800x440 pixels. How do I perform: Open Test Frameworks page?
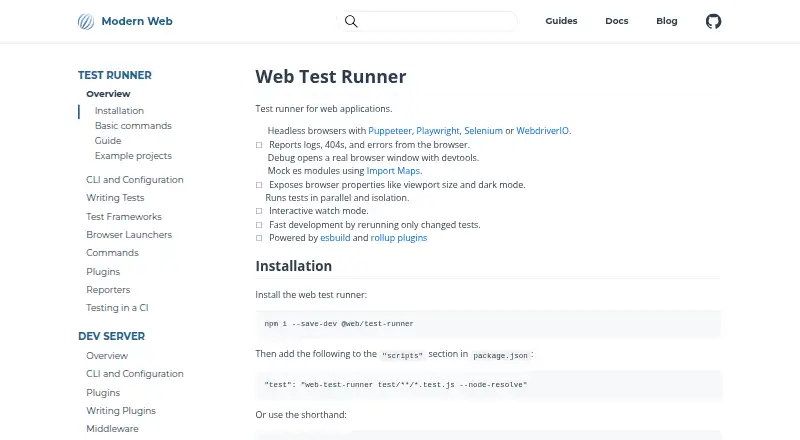click(x=124, y=216)
